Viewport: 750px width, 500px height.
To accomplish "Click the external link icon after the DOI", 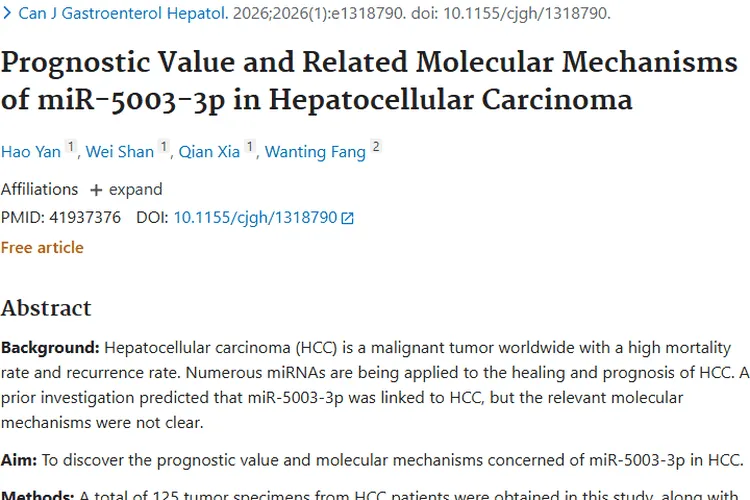I will point(347,218).
